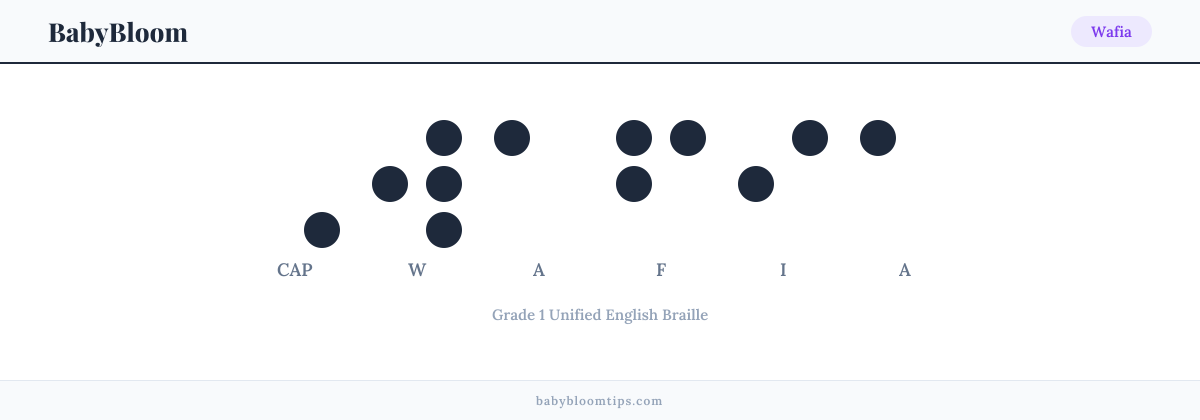Click the top-right dot of the F cell
The height and width of the screenshot is (420, 1200).
[688, 138]
